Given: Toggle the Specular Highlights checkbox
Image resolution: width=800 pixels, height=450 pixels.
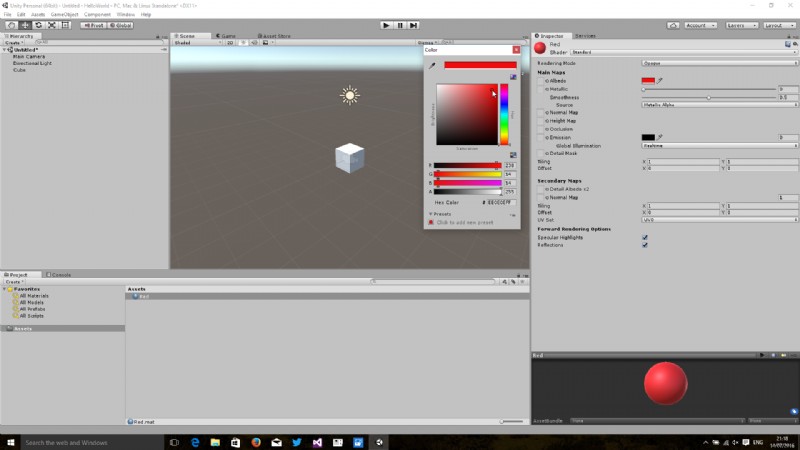Looking at the screenshot, I should [x=644, y=237].
